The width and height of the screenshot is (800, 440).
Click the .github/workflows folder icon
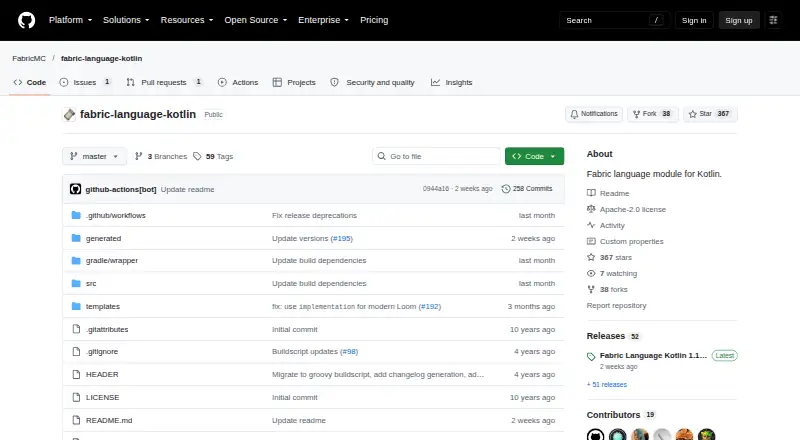(x=76, y=215)
